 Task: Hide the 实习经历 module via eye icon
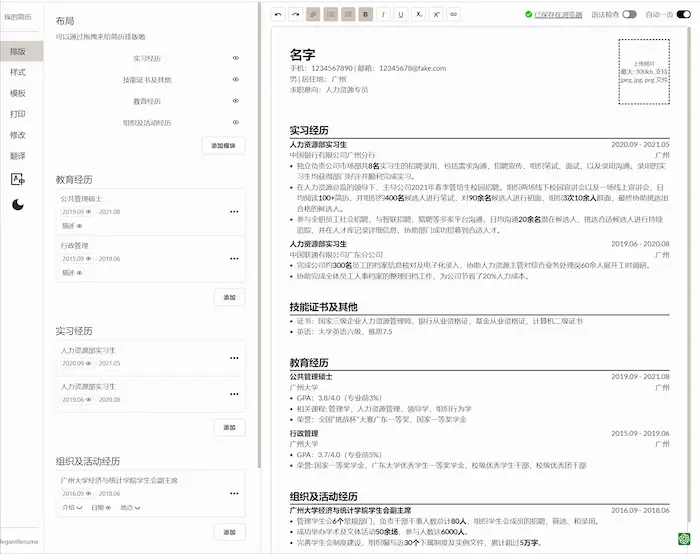235,58
